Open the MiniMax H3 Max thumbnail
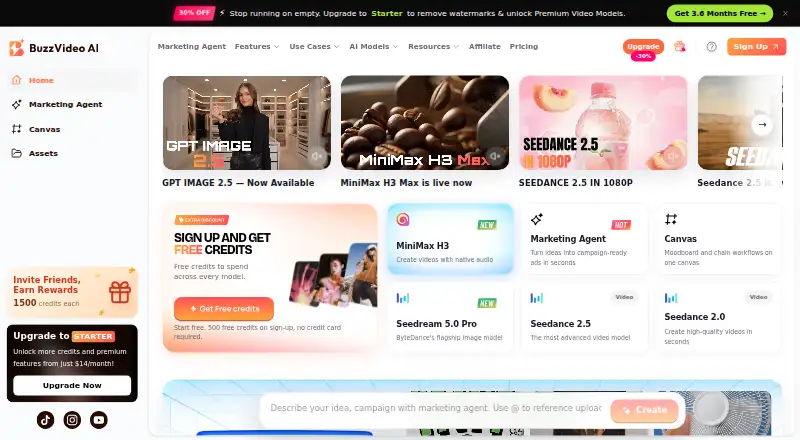Image resolution: width=800 pixels, height=440 pixels. tap(424, 123)
